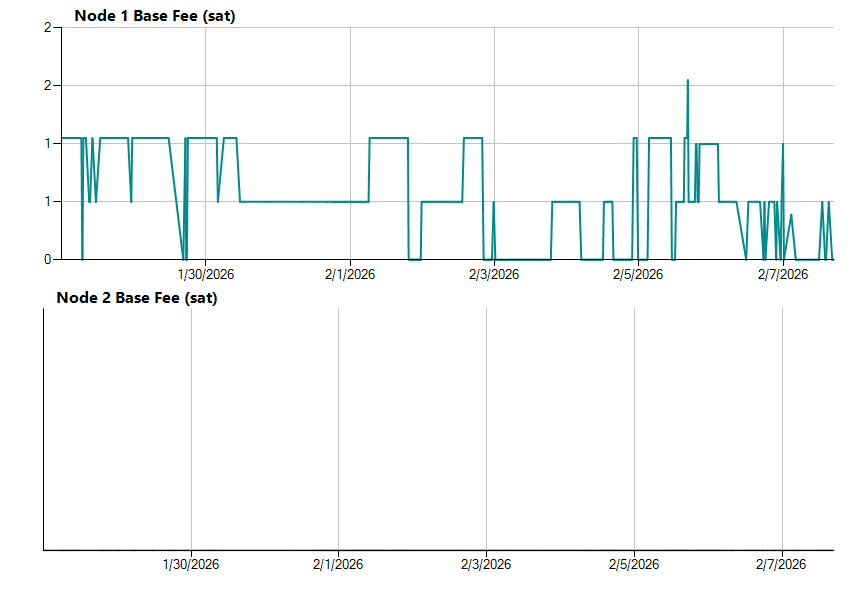Click the Node 2 Base Fee chart title

[137, 297]
